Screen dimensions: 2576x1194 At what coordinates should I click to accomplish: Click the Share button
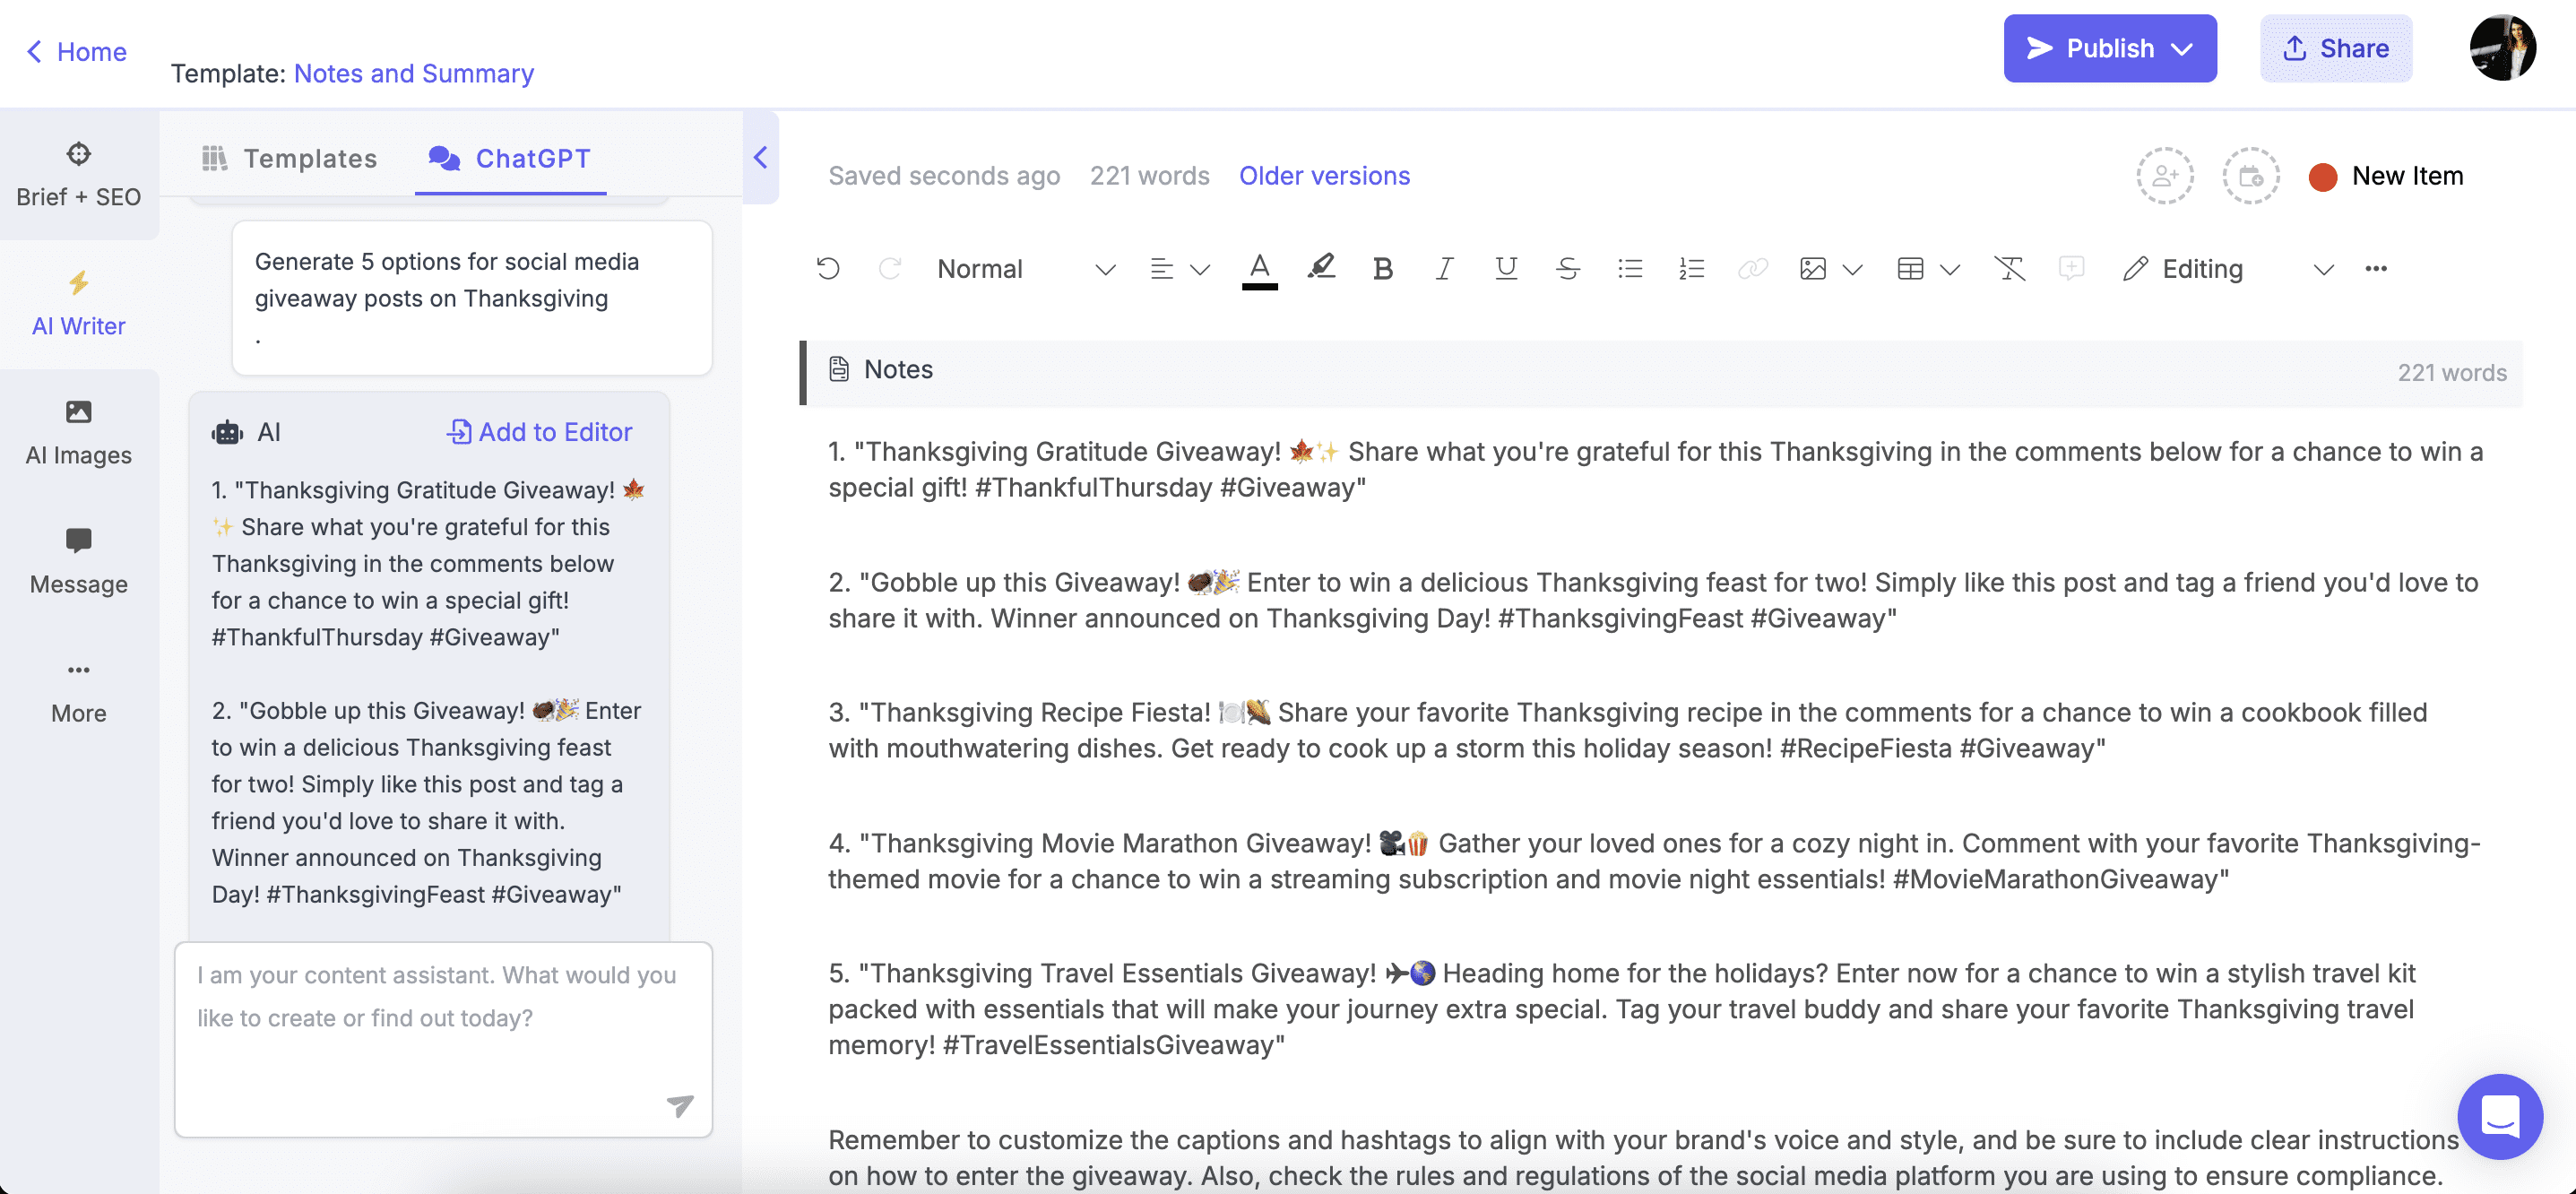point(2335,48)
